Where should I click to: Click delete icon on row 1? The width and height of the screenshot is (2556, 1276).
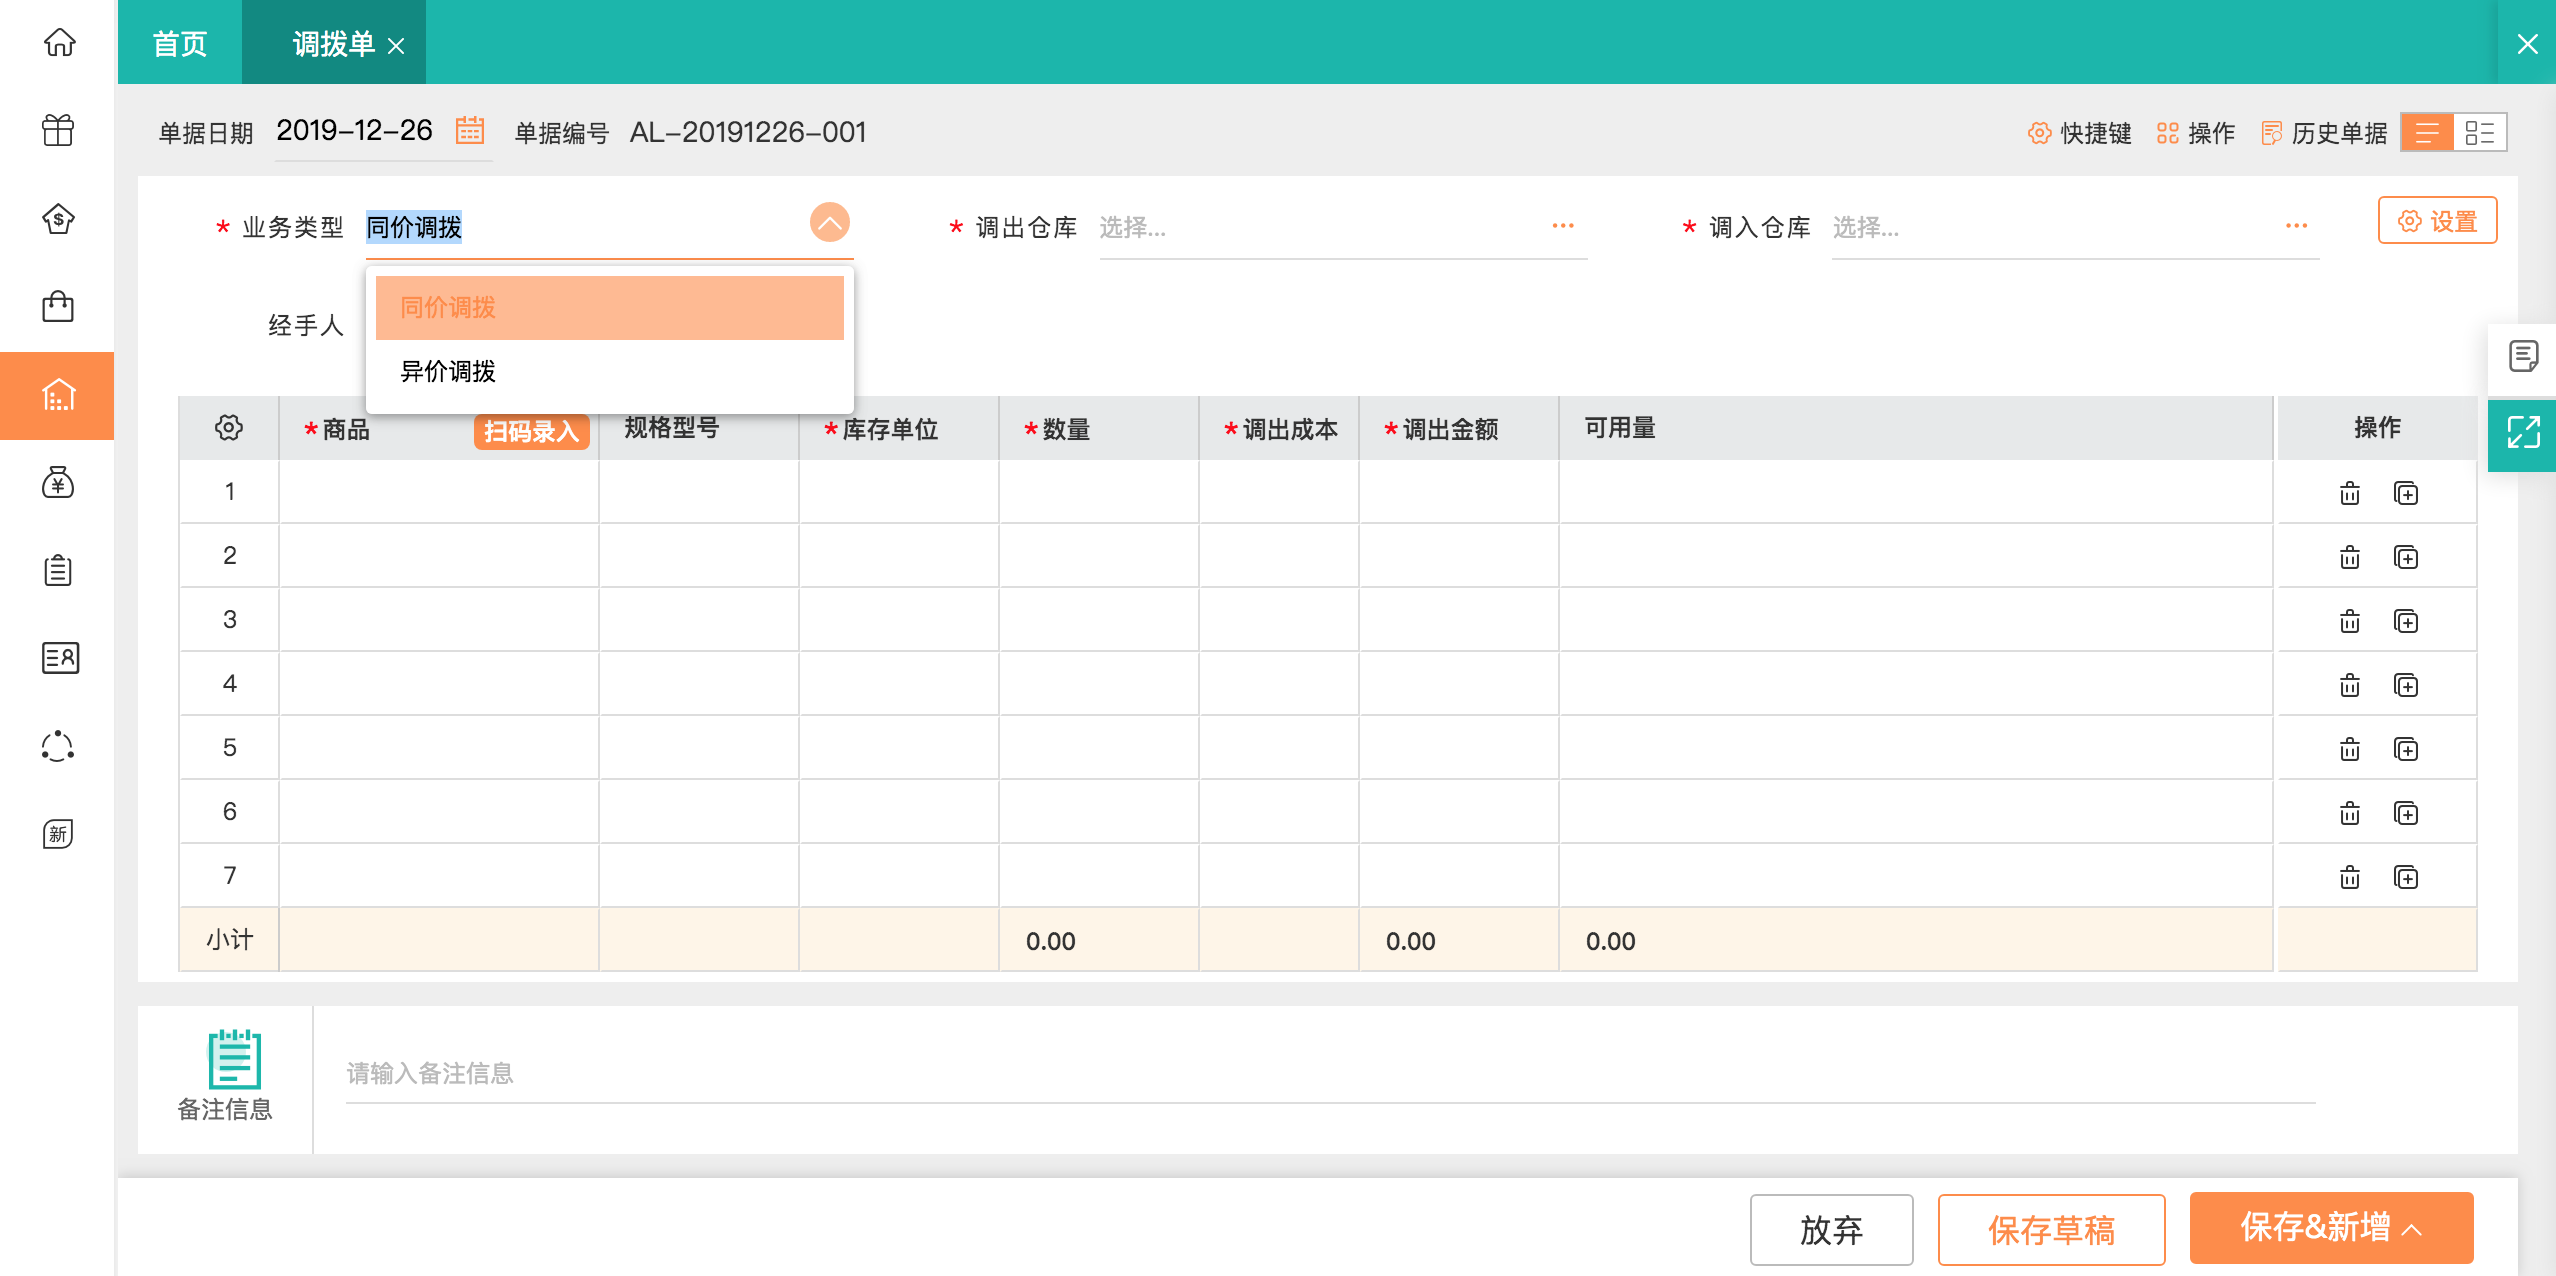pyautogui.click(x=2349, y=492)
